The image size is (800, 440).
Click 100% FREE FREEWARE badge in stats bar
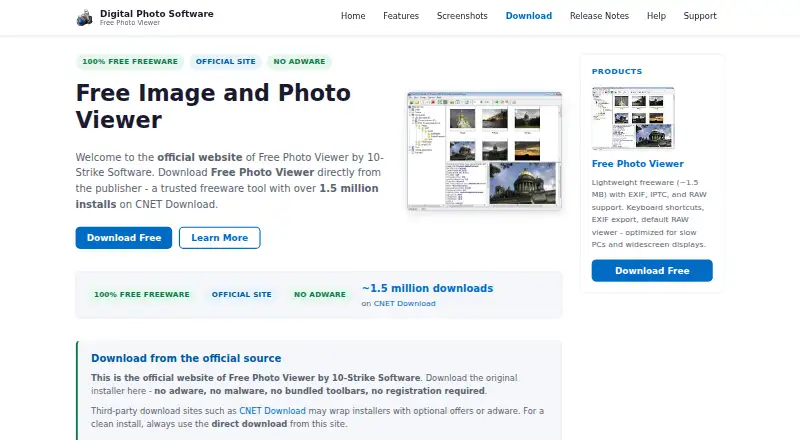click(142, 295)
